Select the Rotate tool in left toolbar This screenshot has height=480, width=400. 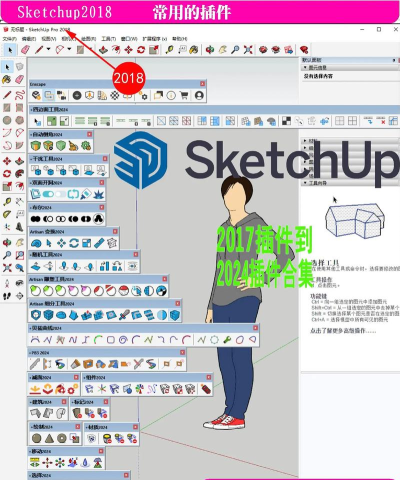click(x=7, y=174)
